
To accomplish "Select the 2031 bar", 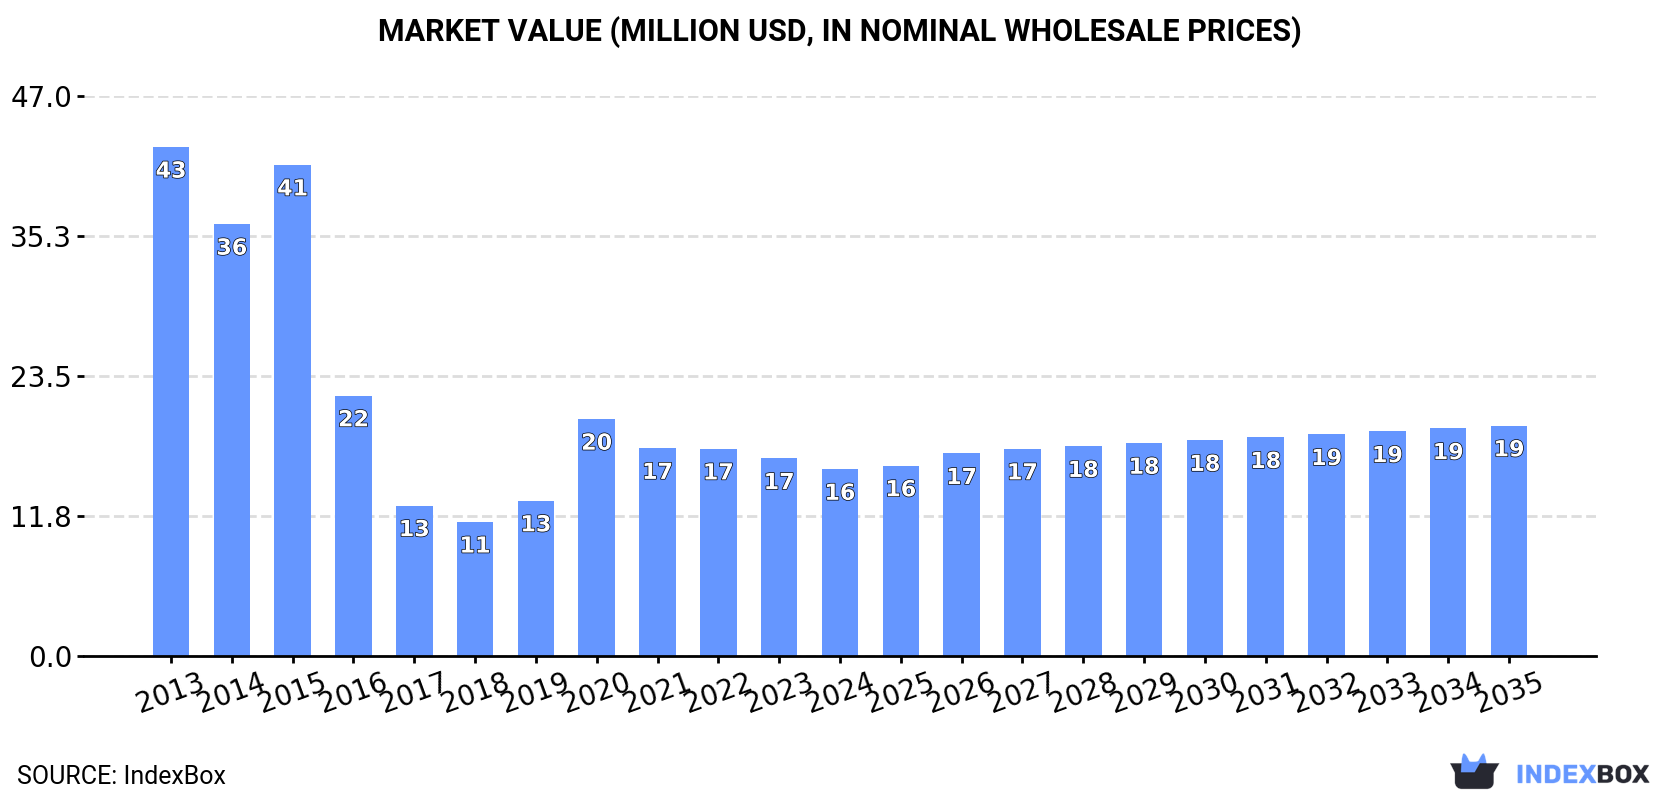I will coord(1265,547).
